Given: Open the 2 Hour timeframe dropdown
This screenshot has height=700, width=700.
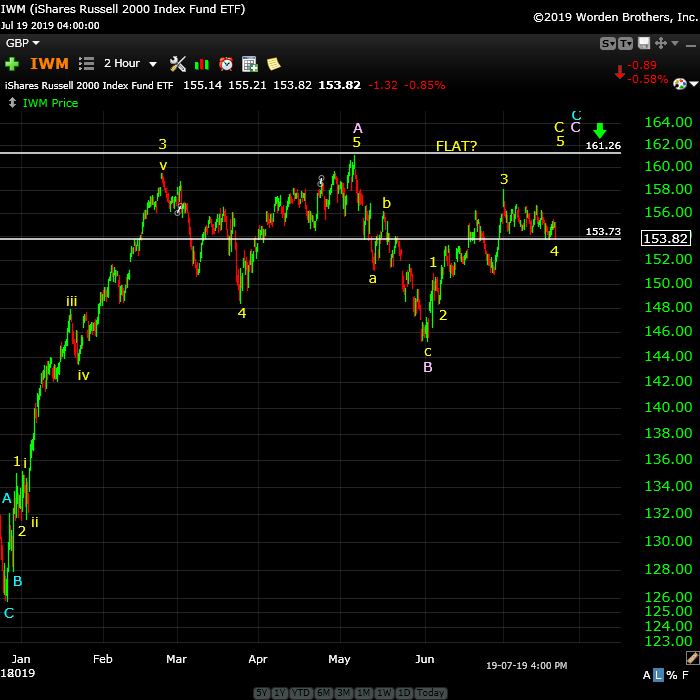Looking at the screenshot, I should point(130,63).
